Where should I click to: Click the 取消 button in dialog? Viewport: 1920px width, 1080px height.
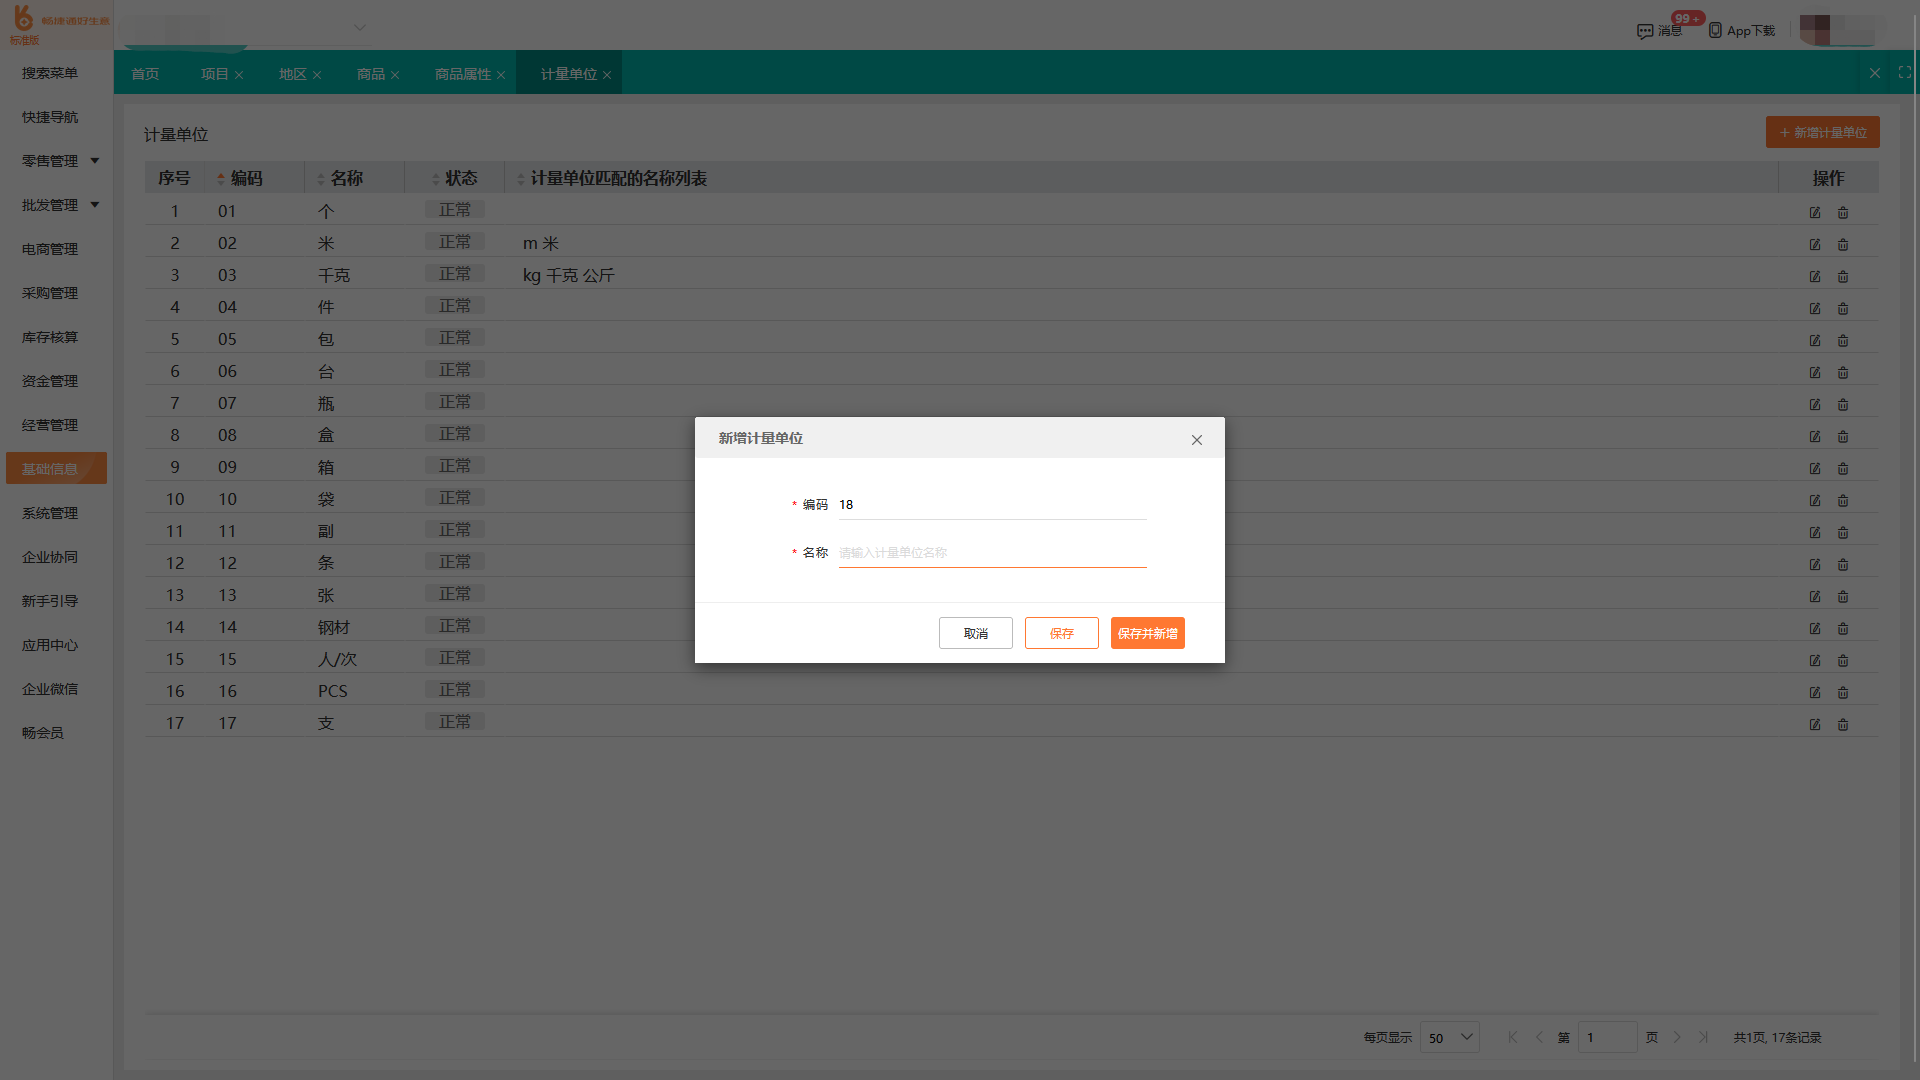click(x=976, y=633)
